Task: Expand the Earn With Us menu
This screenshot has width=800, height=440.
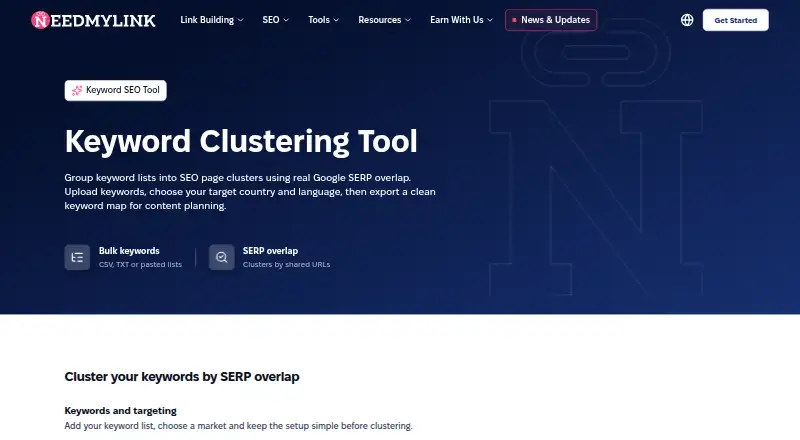Action: click(461, 20)
